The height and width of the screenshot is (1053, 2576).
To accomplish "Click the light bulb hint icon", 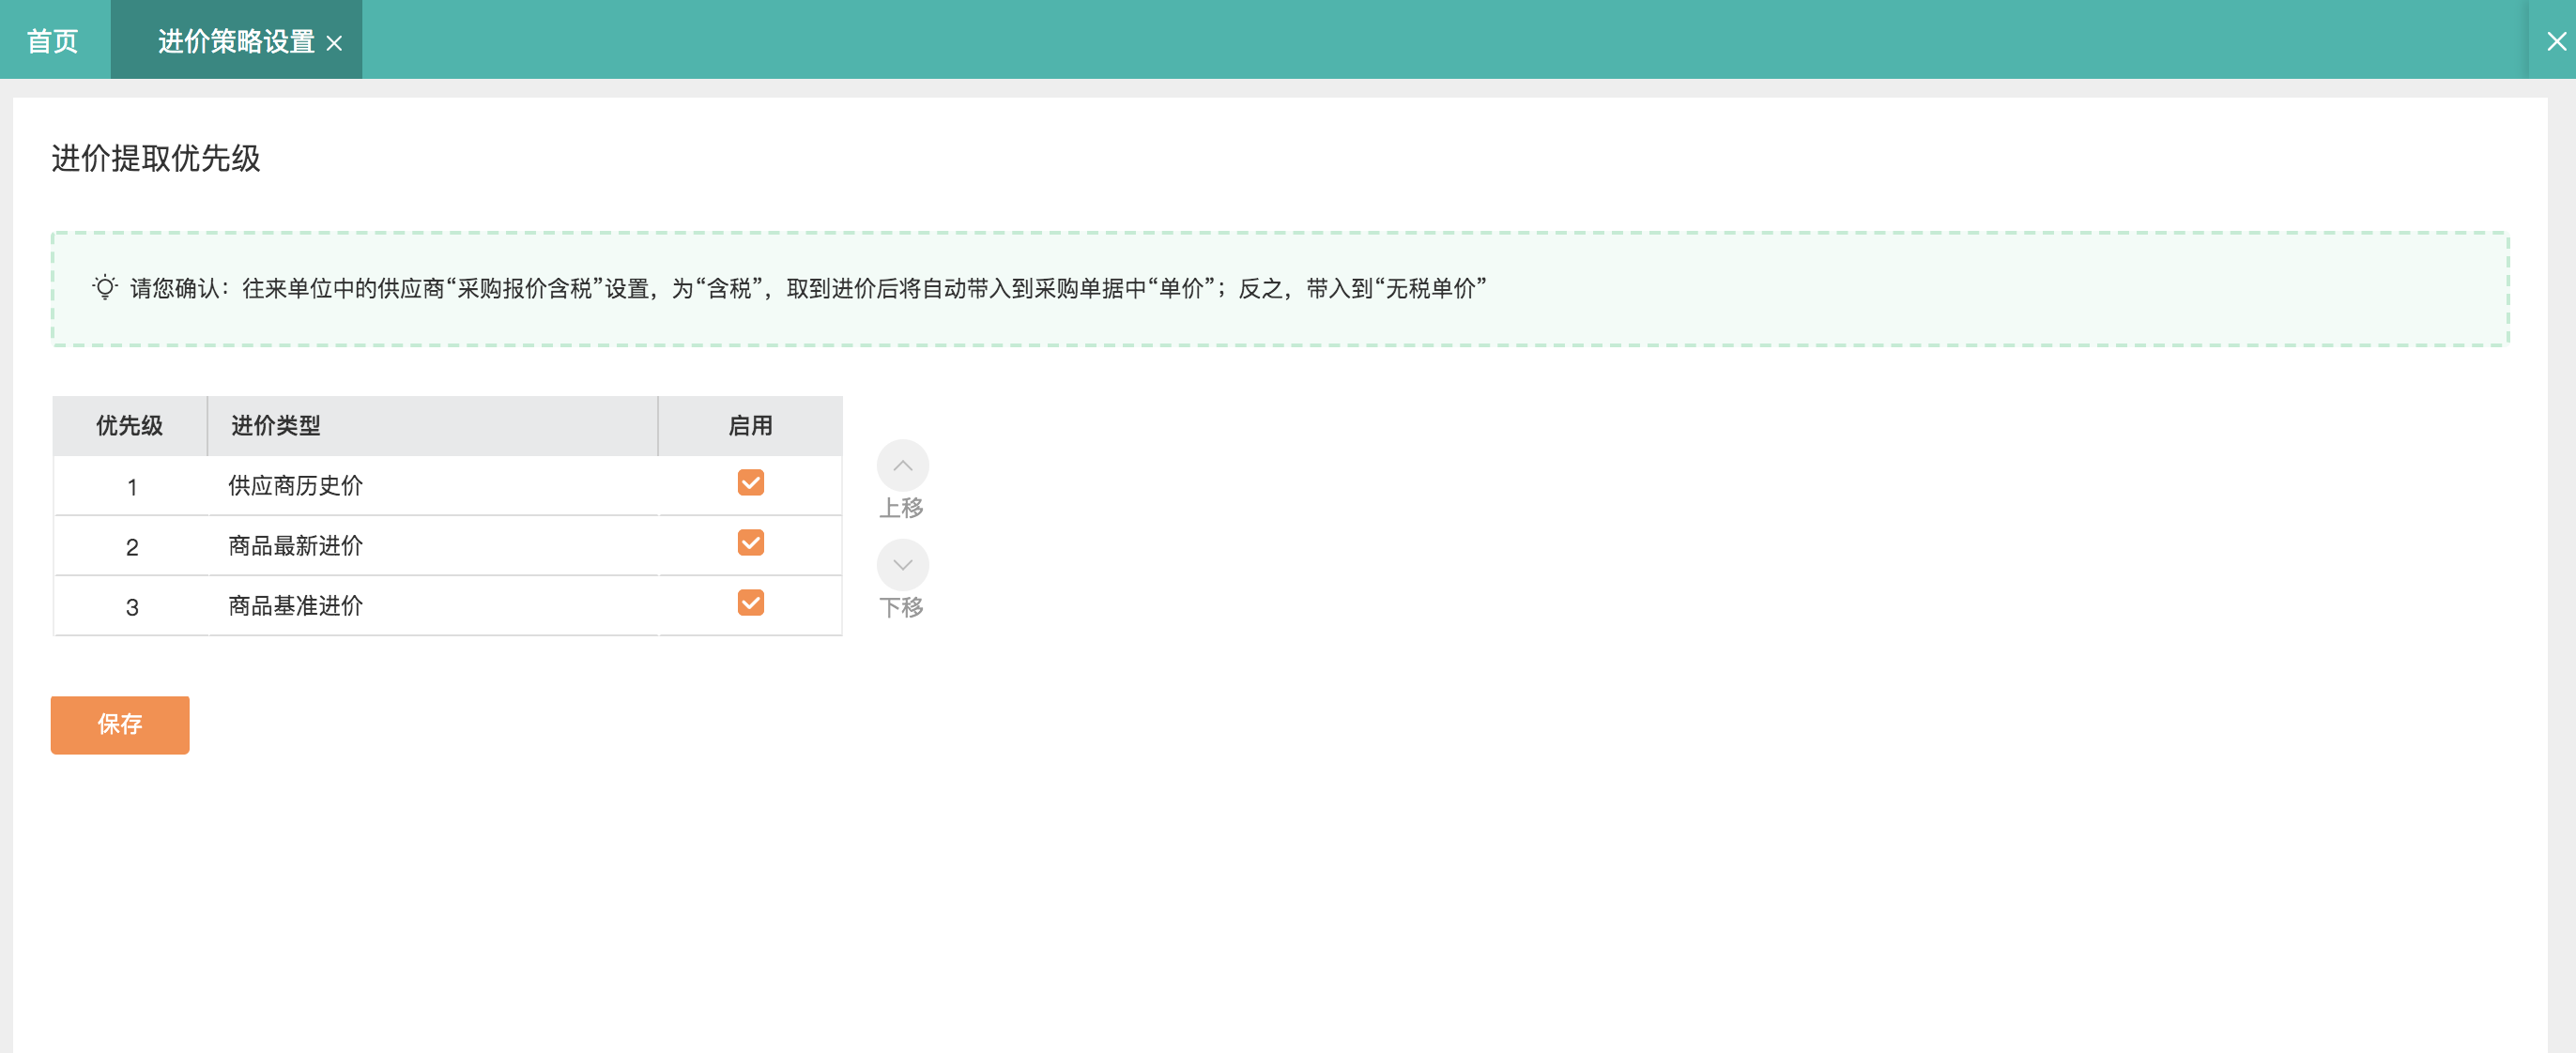I will [x=101, y=289].
